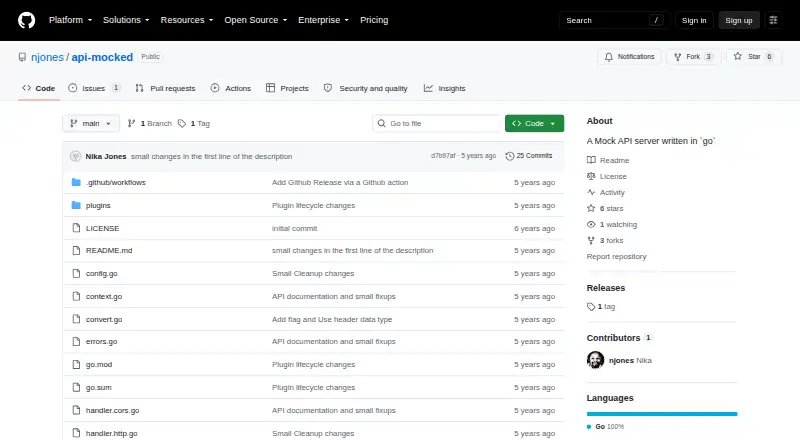Screen dimensions: 800x440
Task: Click the file icon for errors.go
Action: click(76, 341)
